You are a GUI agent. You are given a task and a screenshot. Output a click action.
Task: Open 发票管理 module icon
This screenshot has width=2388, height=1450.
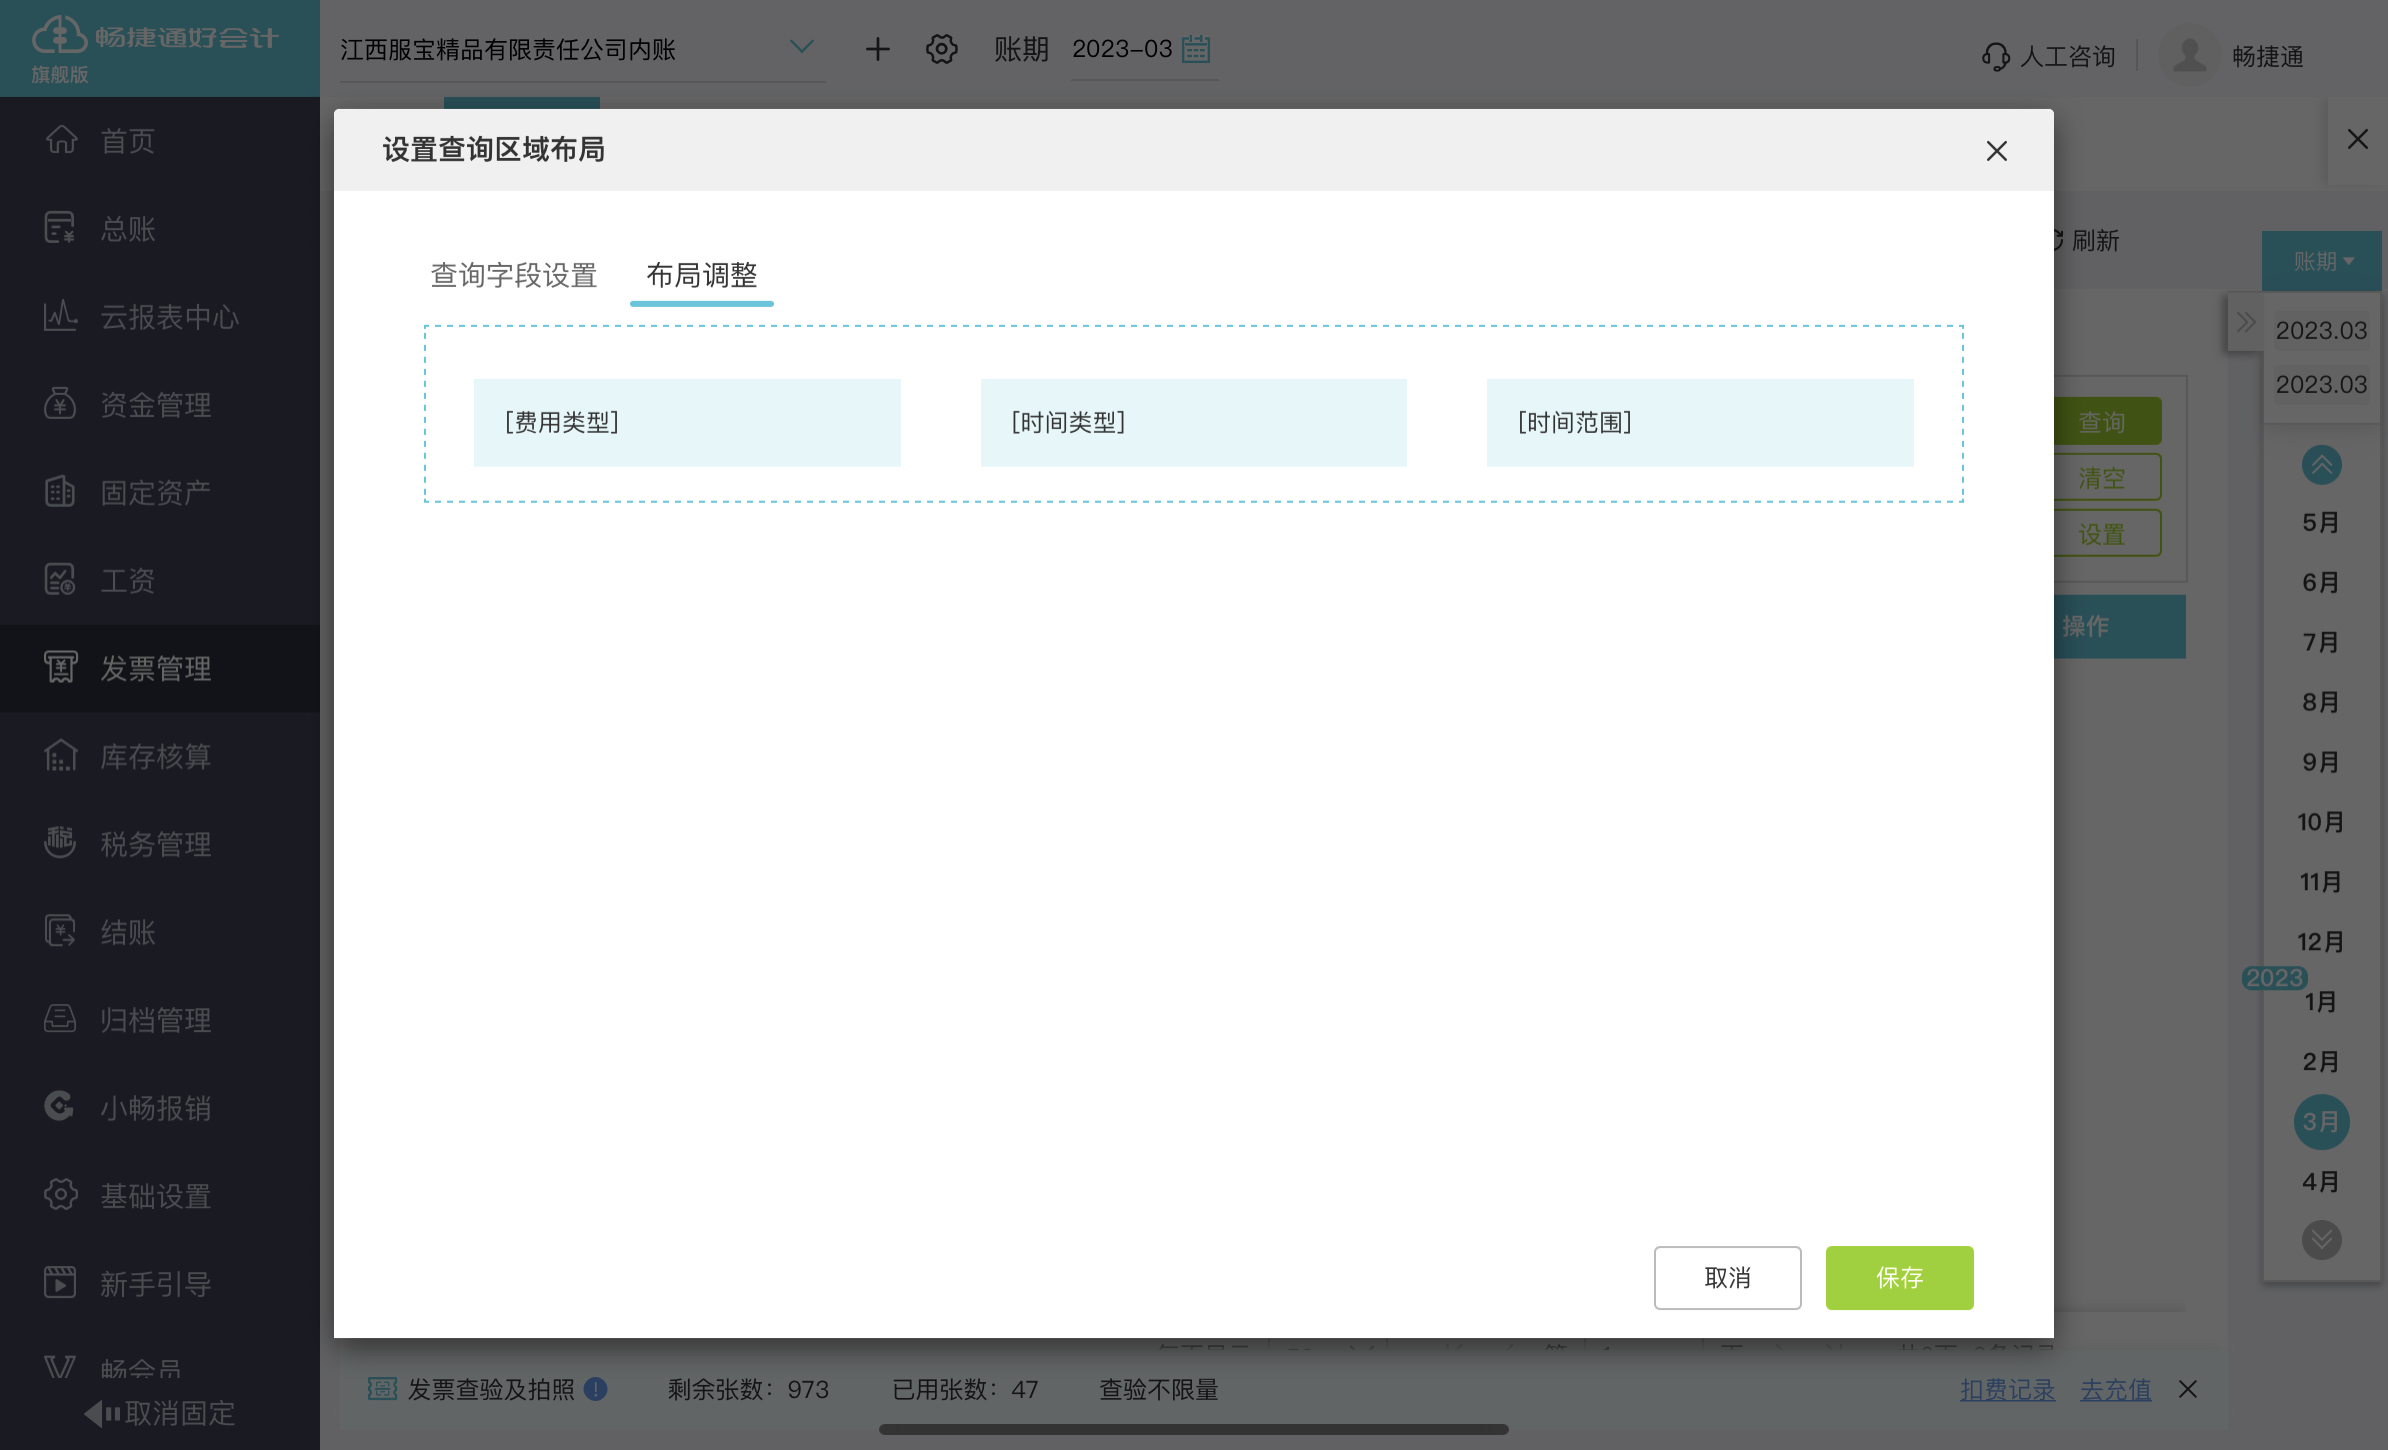pos(60,667)
